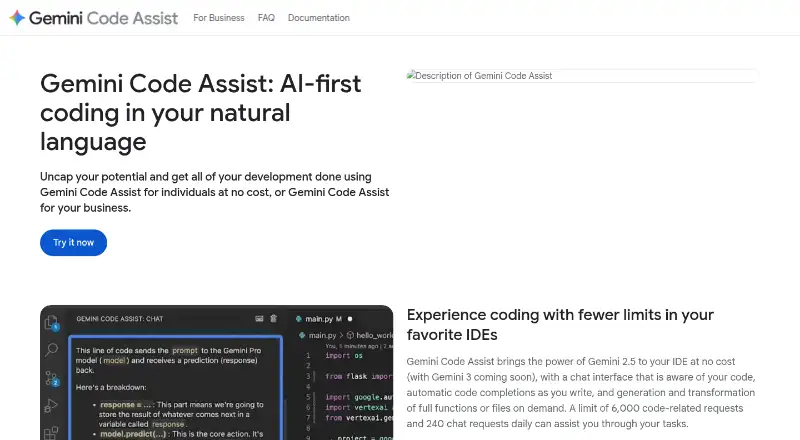Click the Search magnifier icon in IDE preview
800x440 pixels.
click(x=52, y=350)
